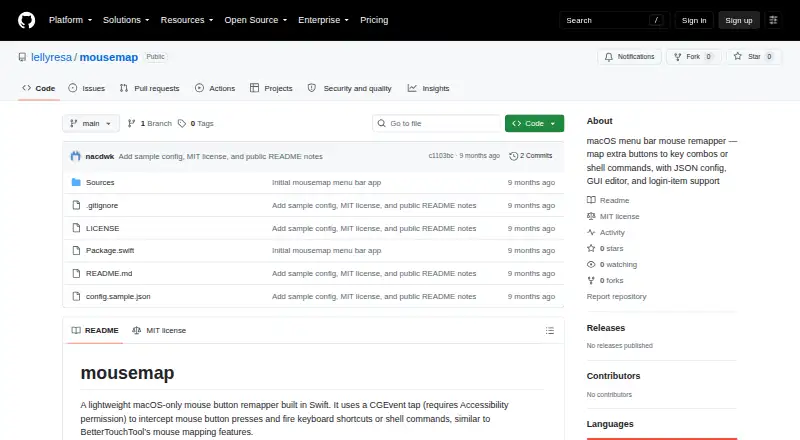Open the lellyresa owner link
The height and width of the screenshot is (440, 800).
click(52, 57)
